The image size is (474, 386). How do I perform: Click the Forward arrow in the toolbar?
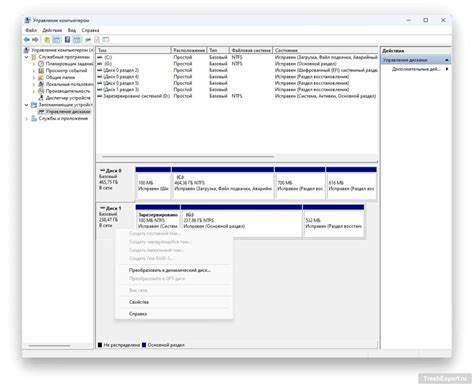click(35, 40)
